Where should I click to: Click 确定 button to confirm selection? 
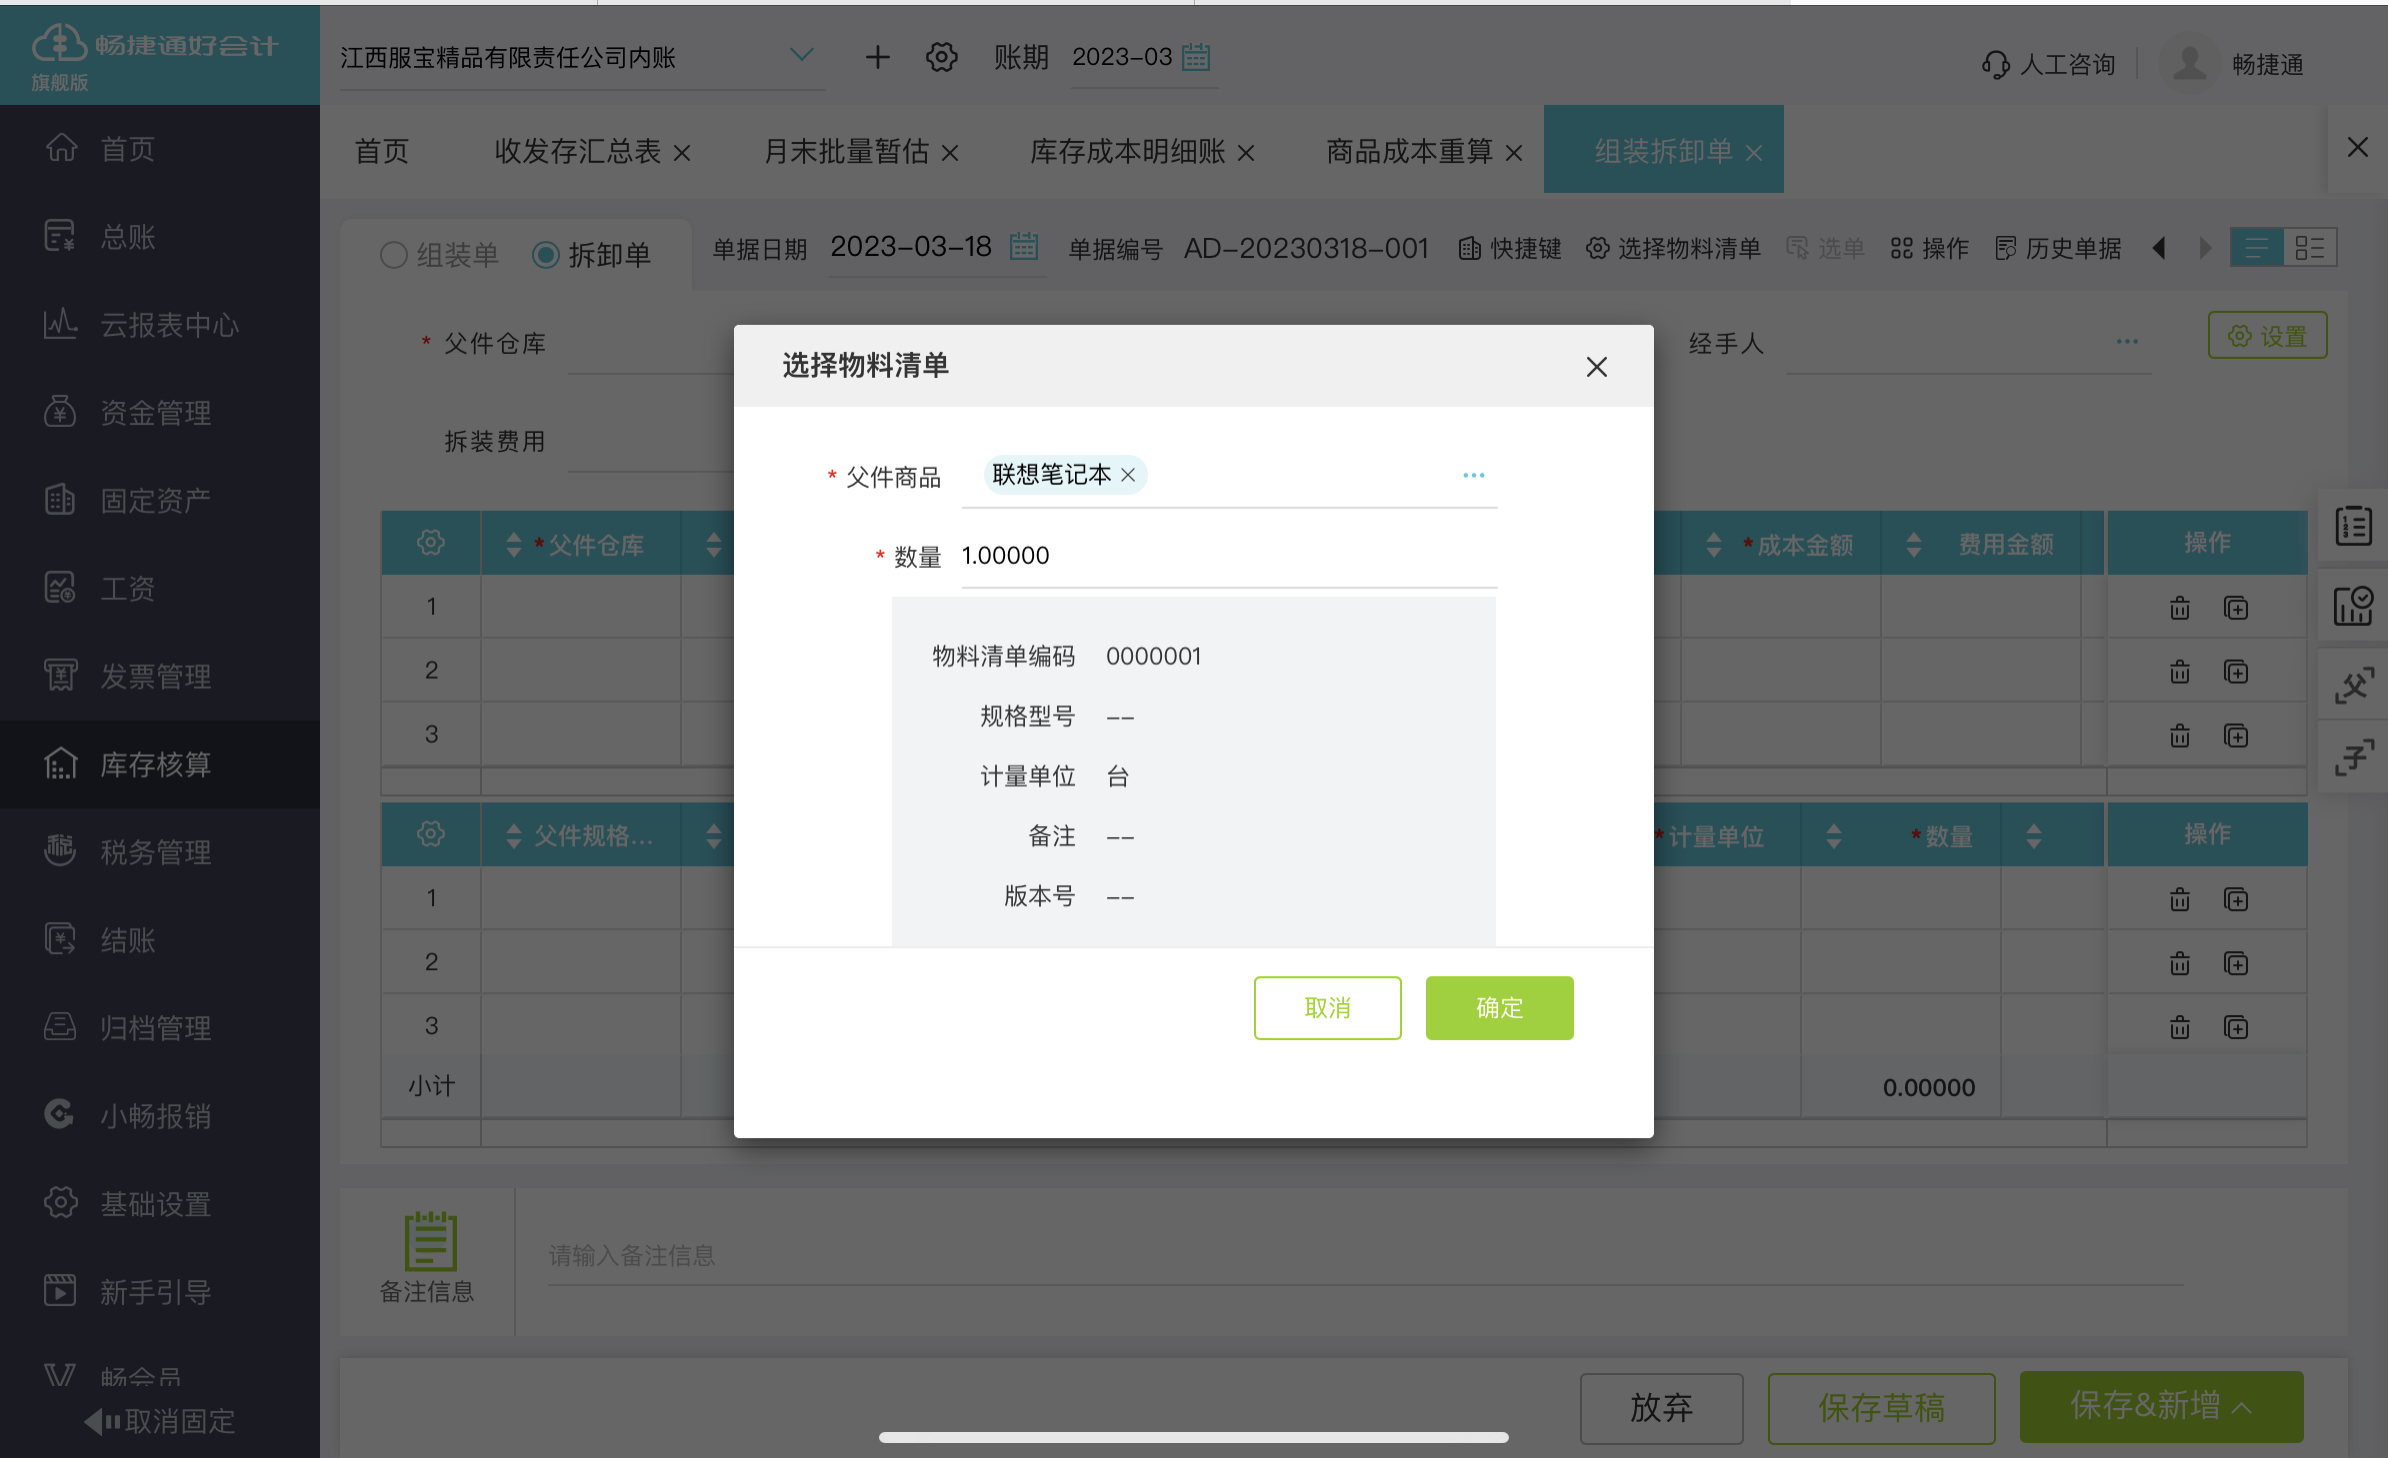[1498, 1006]
